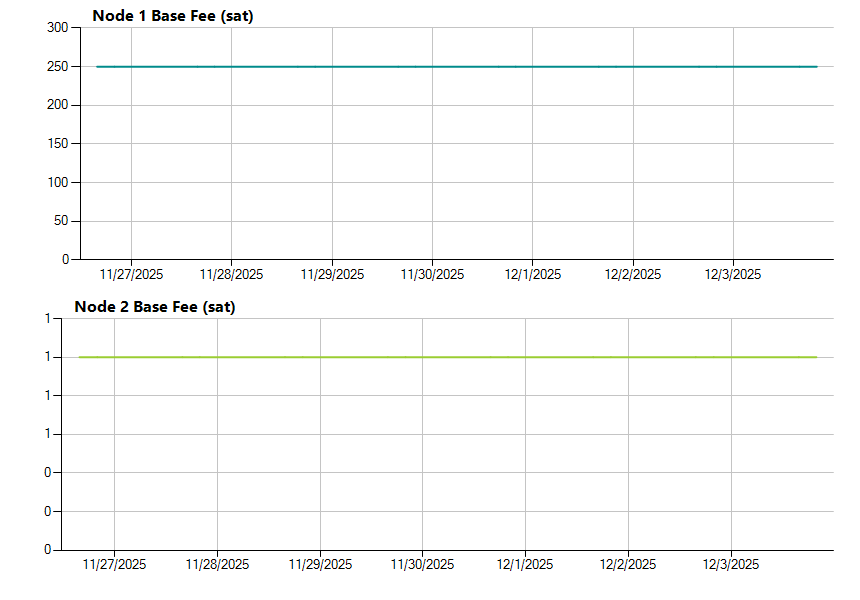860x600 pixels.
Task: Click the 300 y-axis label in Node 1 chart
Action: (x=57, y=28)
